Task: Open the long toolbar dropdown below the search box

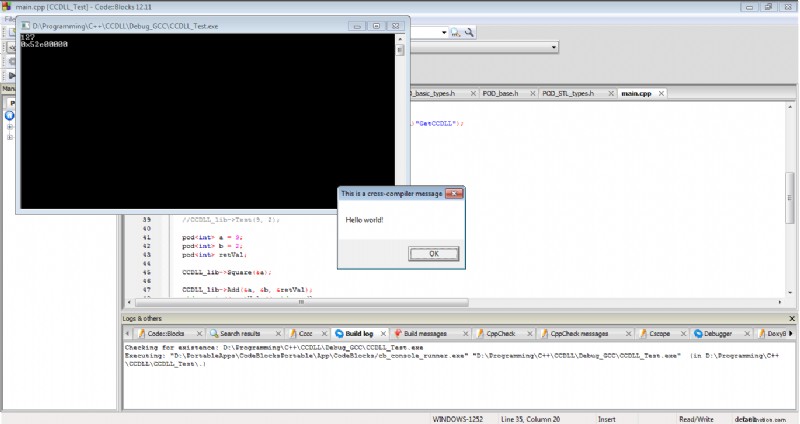Action: point(553,47)
